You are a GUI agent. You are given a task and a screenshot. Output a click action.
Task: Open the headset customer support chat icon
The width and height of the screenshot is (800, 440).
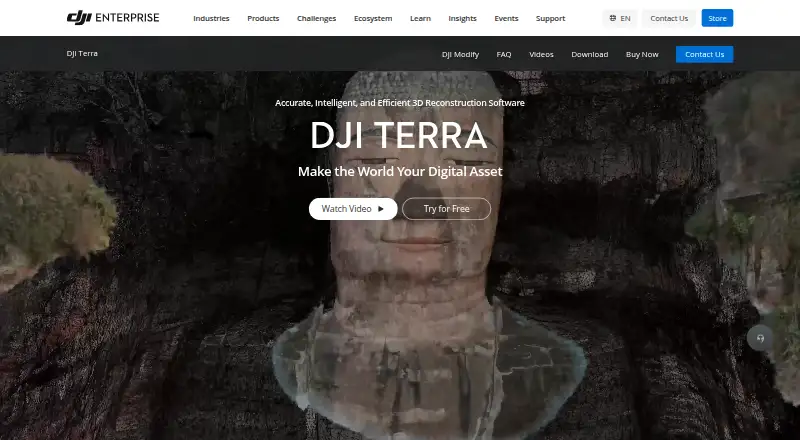pyautogui.click(x=760, y=338)
